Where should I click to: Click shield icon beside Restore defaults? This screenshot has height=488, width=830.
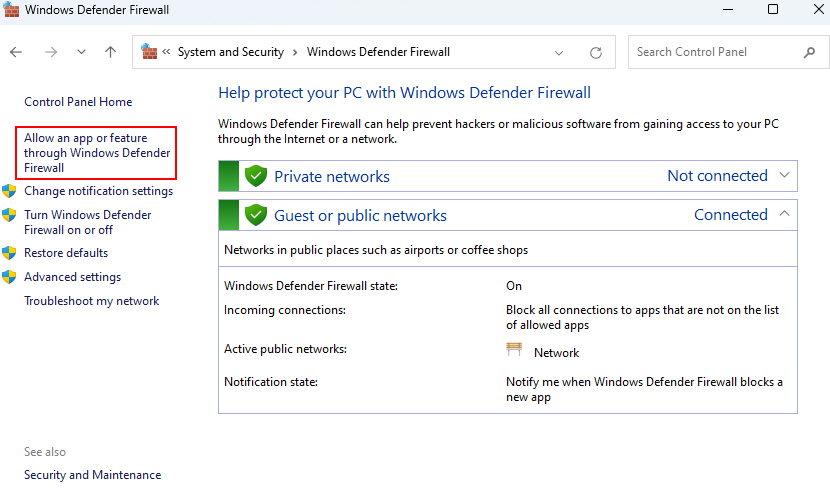(9, 253)
